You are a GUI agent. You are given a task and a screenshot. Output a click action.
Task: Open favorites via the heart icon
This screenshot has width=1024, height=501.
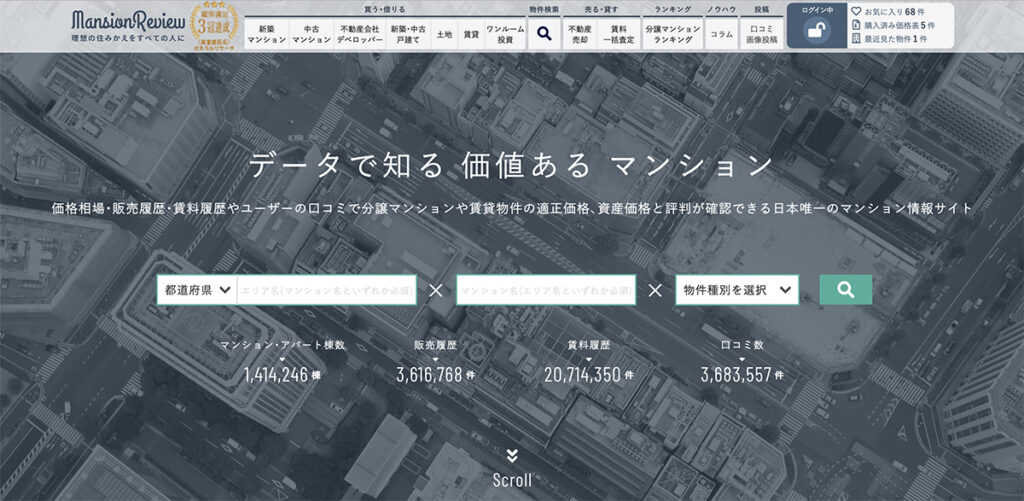coord(856,11)
